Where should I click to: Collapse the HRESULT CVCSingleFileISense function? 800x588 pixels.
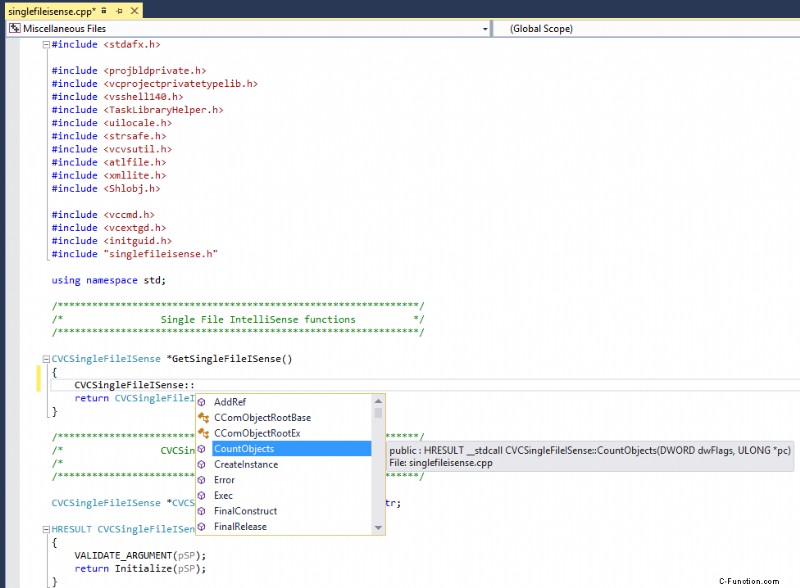click(x=46, y=528)
